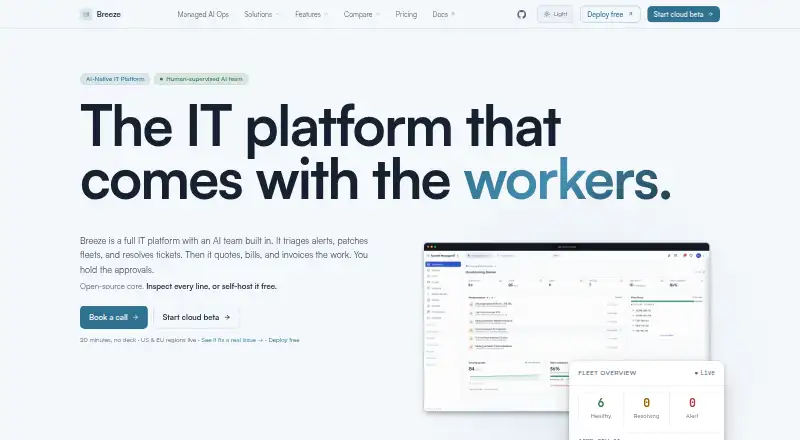This screenshot has width=800, height=440.
Task: Open the Deploy free footnote link
Action: (284, 340)
